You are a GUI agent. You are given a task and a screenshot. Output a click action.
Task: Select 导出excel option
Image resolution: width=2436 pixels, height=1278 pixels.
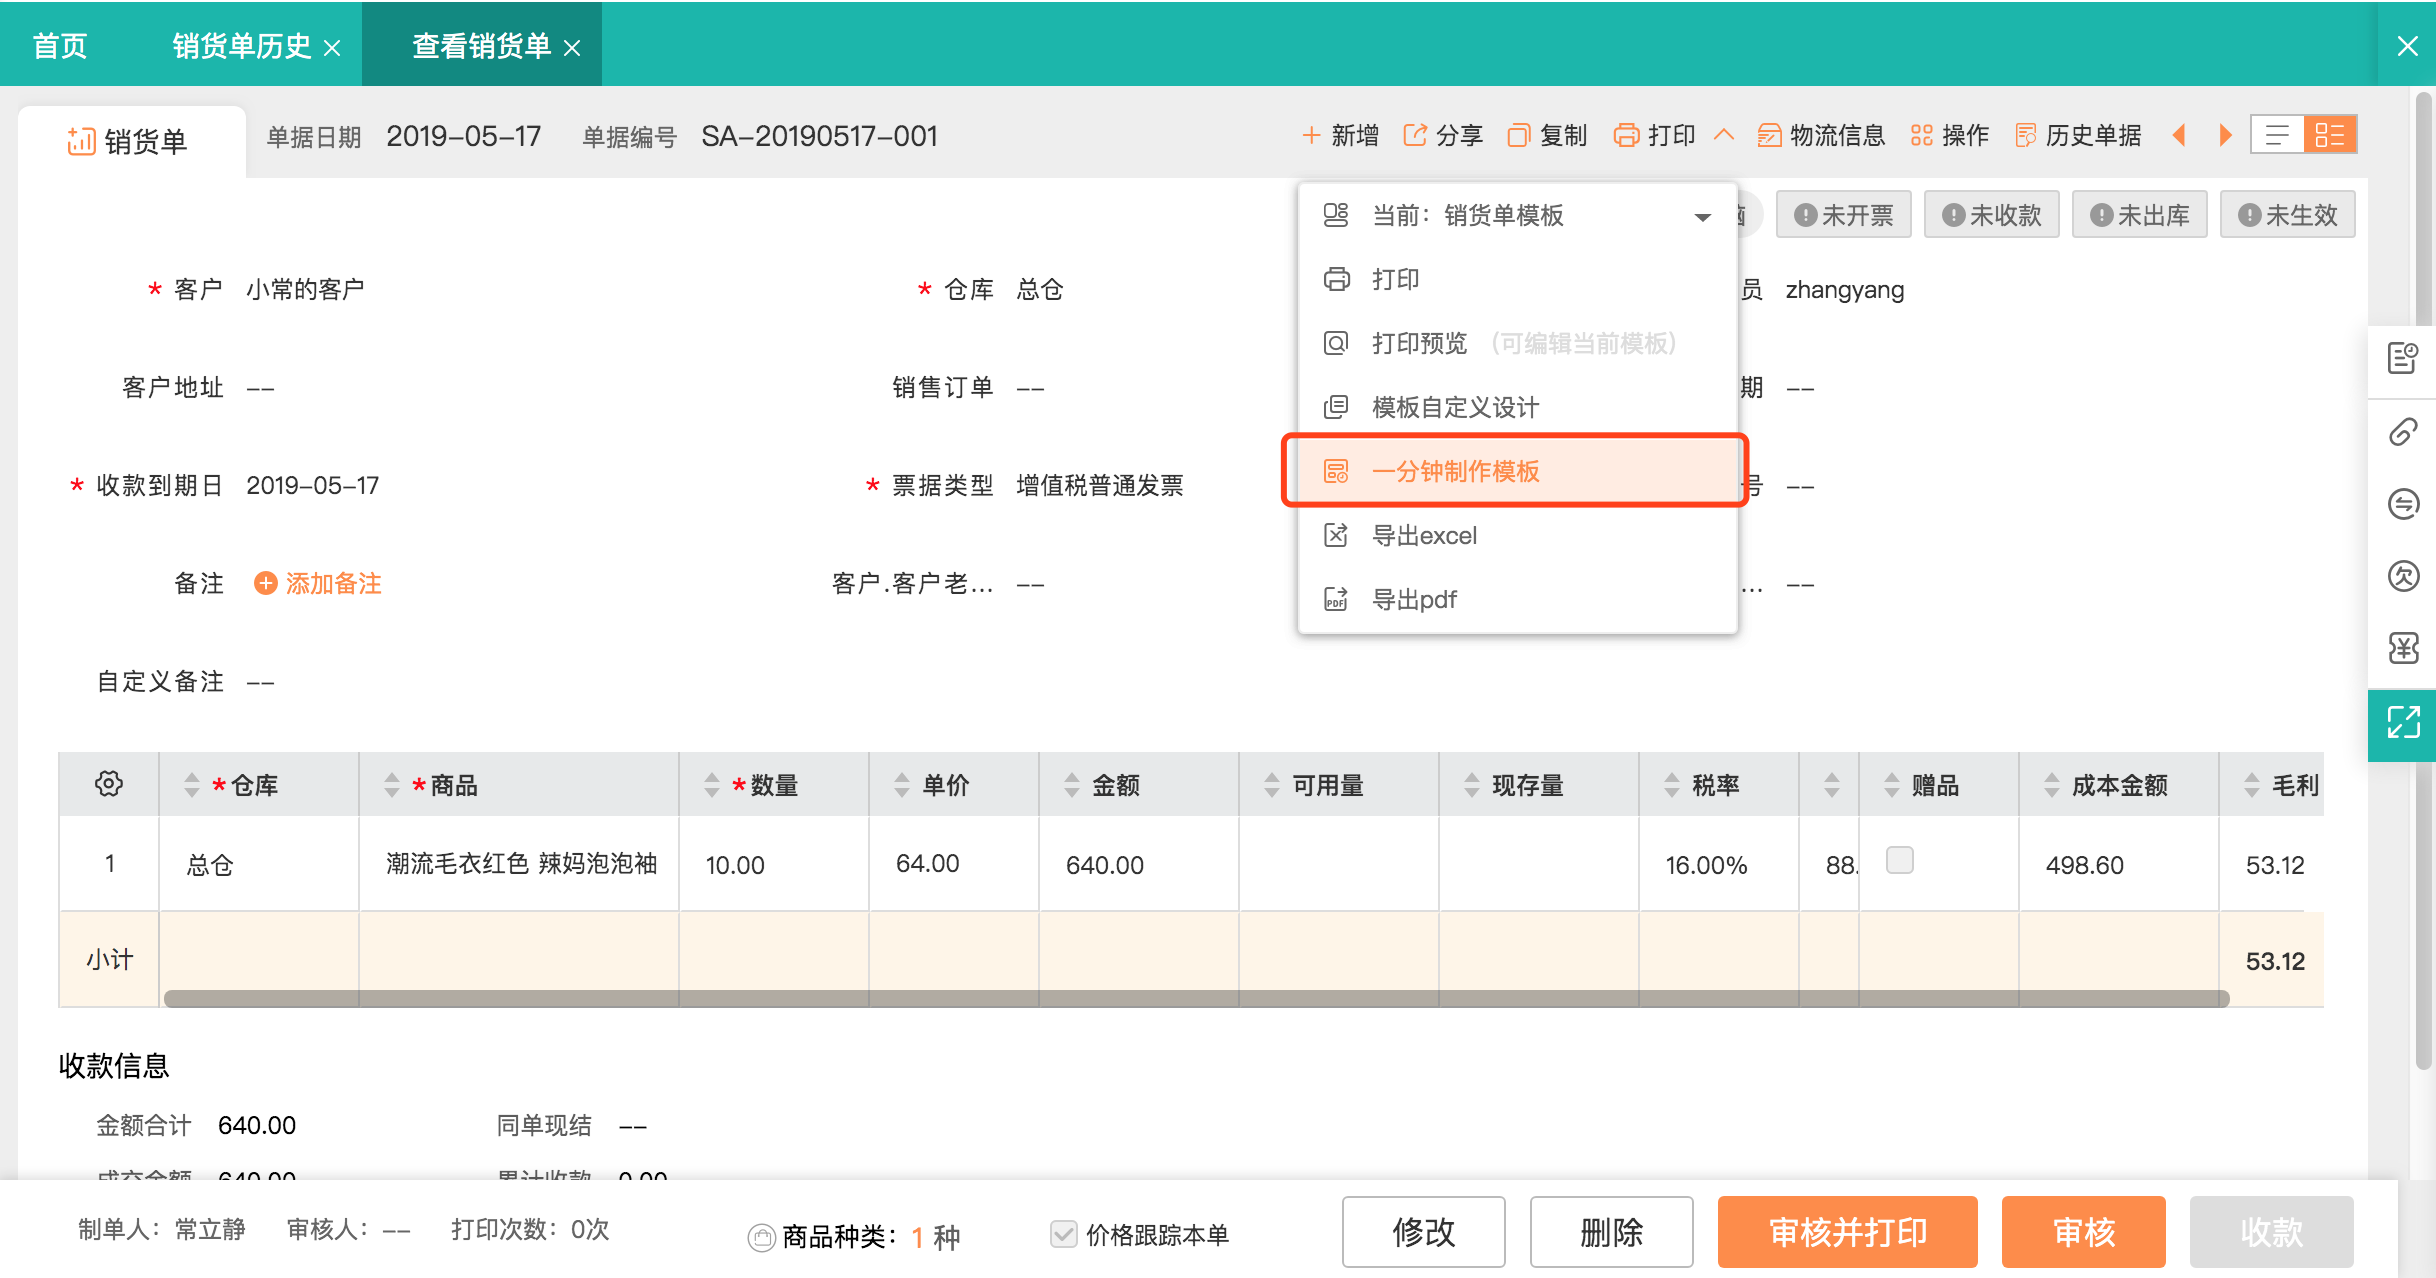1424,535
